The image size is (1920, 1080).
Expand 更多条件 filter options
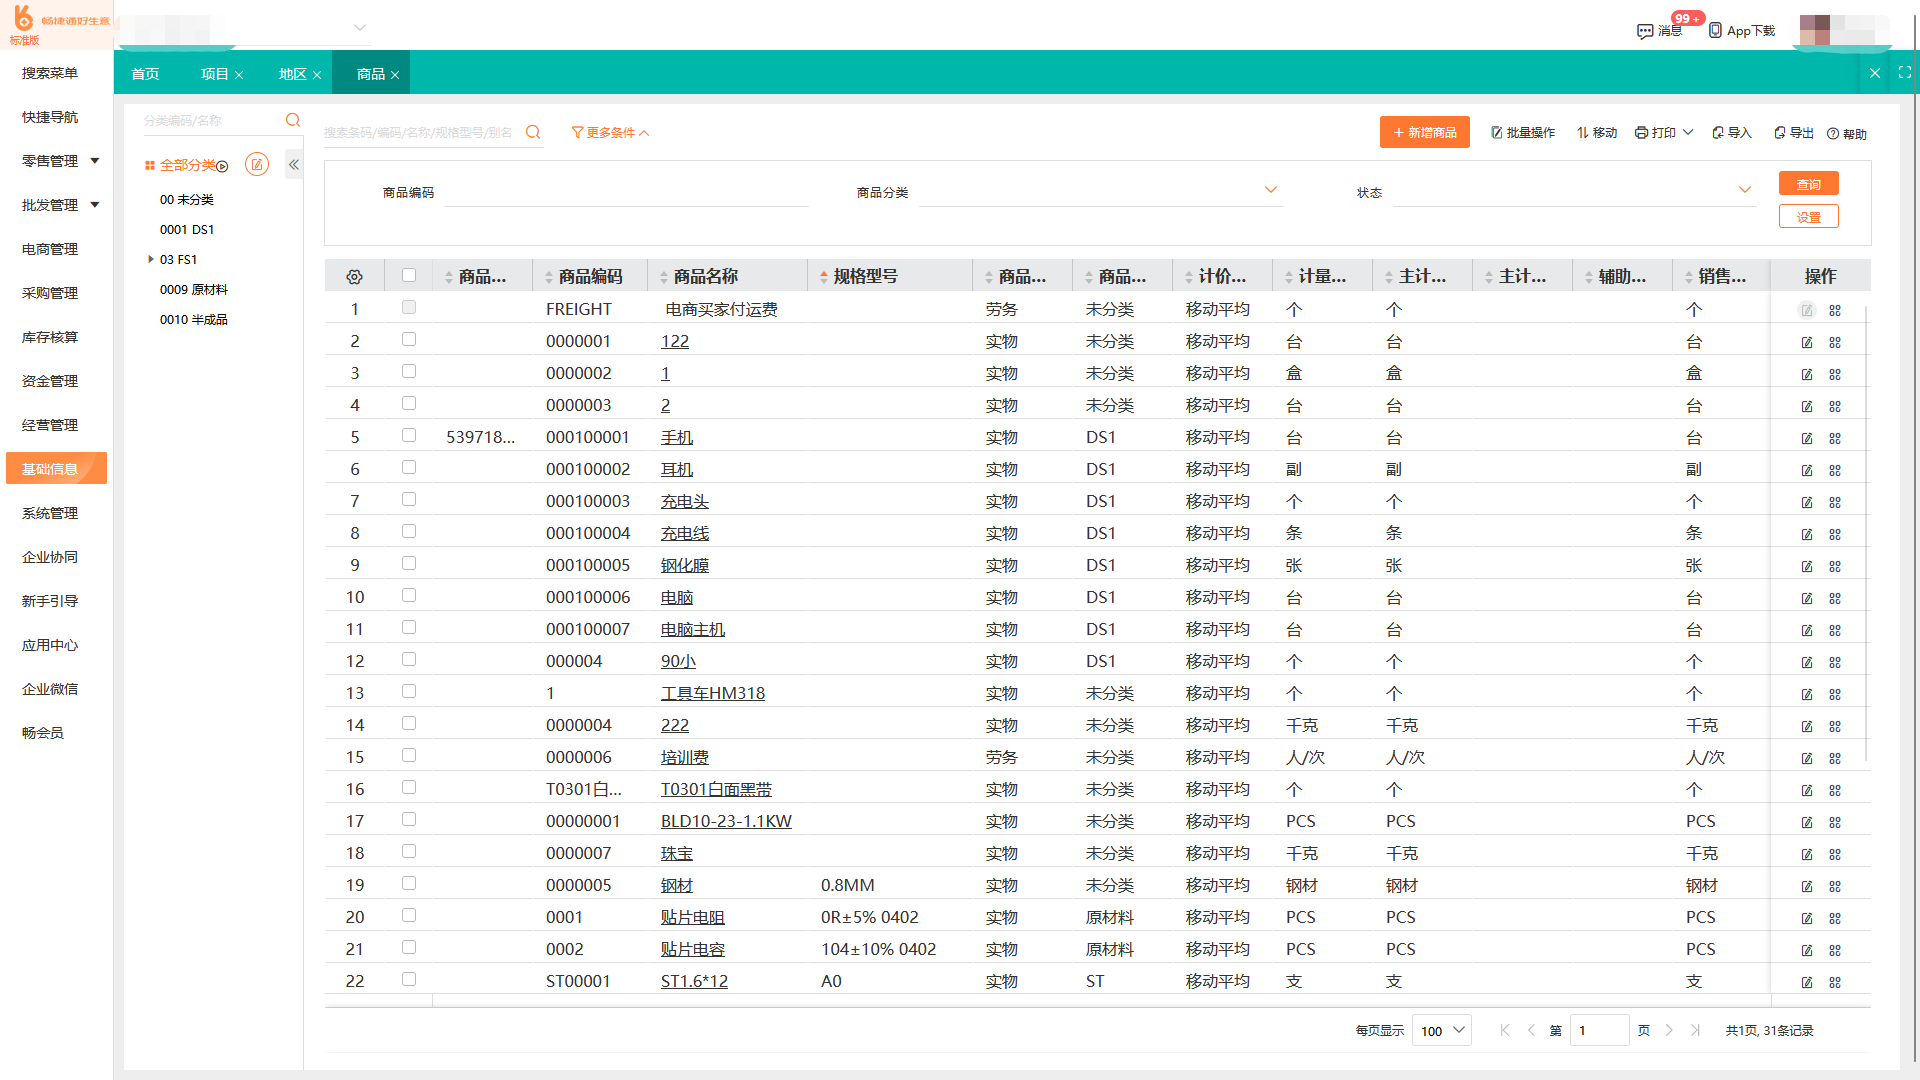(x=612, y=132)
